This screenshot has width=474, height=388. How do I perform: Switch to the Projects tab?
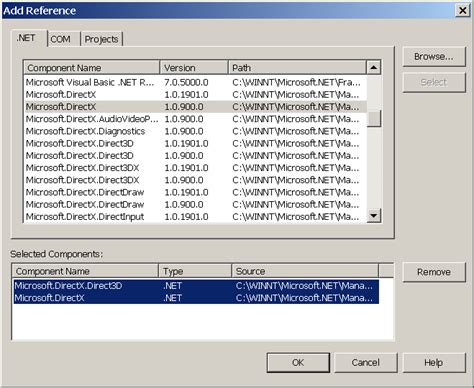coord(101,39)
